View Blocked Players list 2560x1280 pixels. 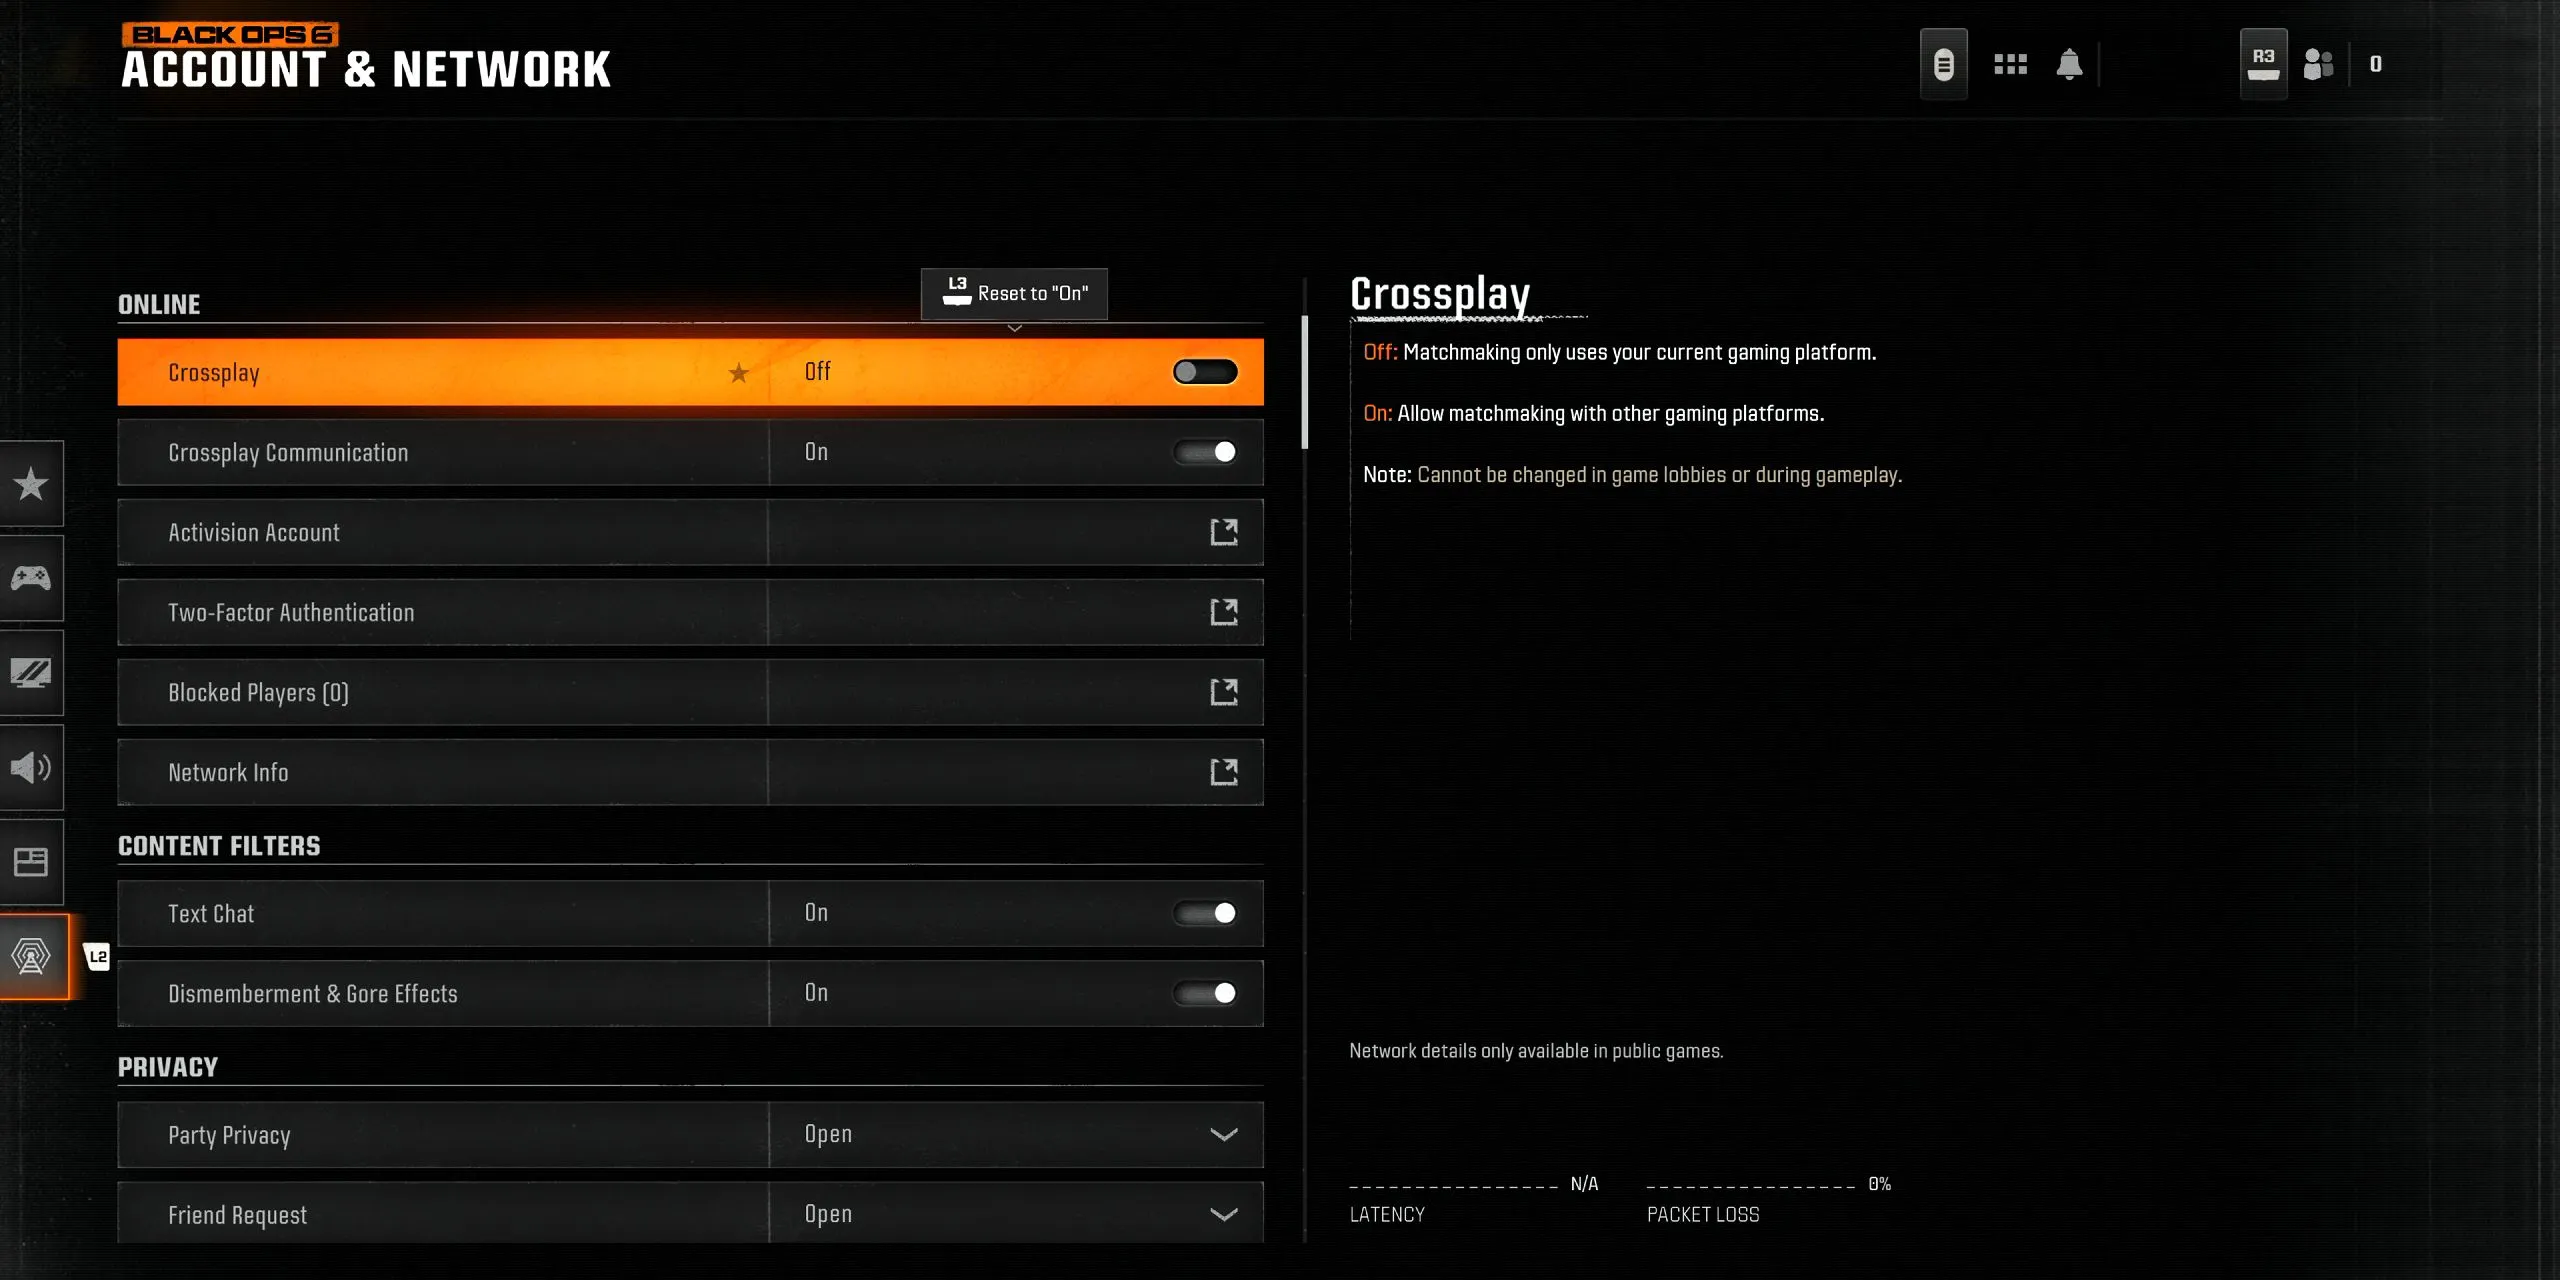[691, 692]
